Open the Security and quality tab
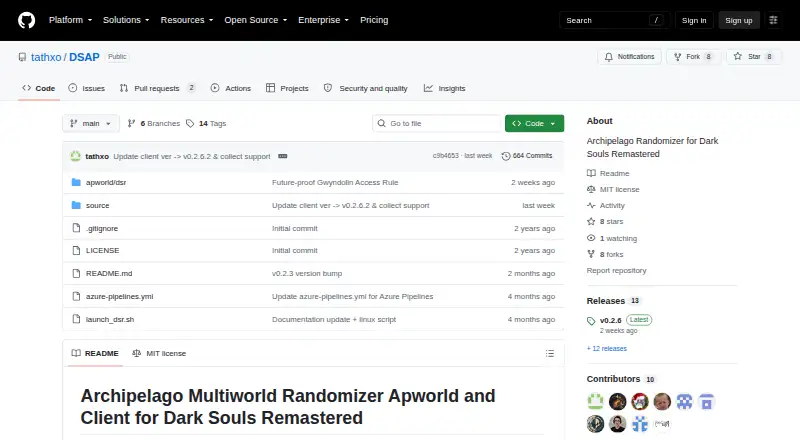The width and height of the screenshot is (800, 440). [x=366, y=88]
